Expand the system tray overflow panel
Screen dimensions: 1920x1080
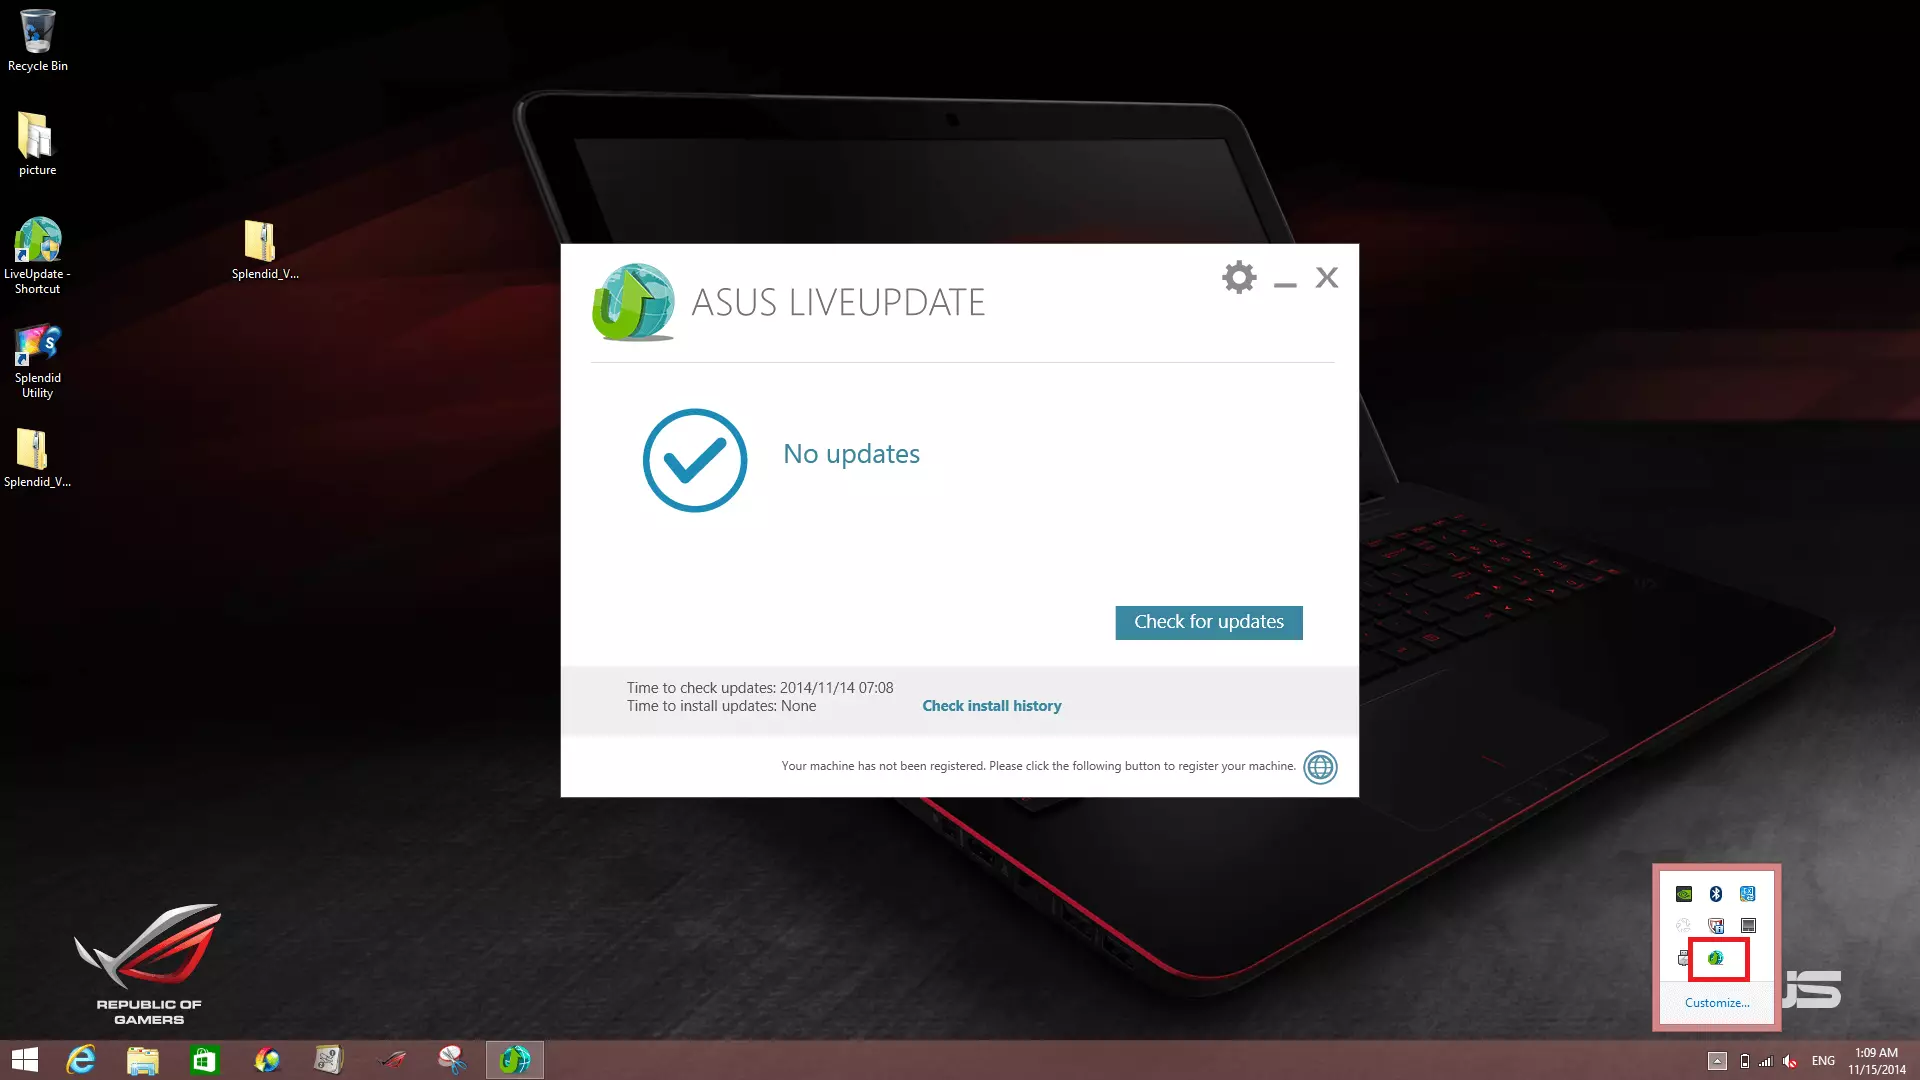click(1716, 1059)
